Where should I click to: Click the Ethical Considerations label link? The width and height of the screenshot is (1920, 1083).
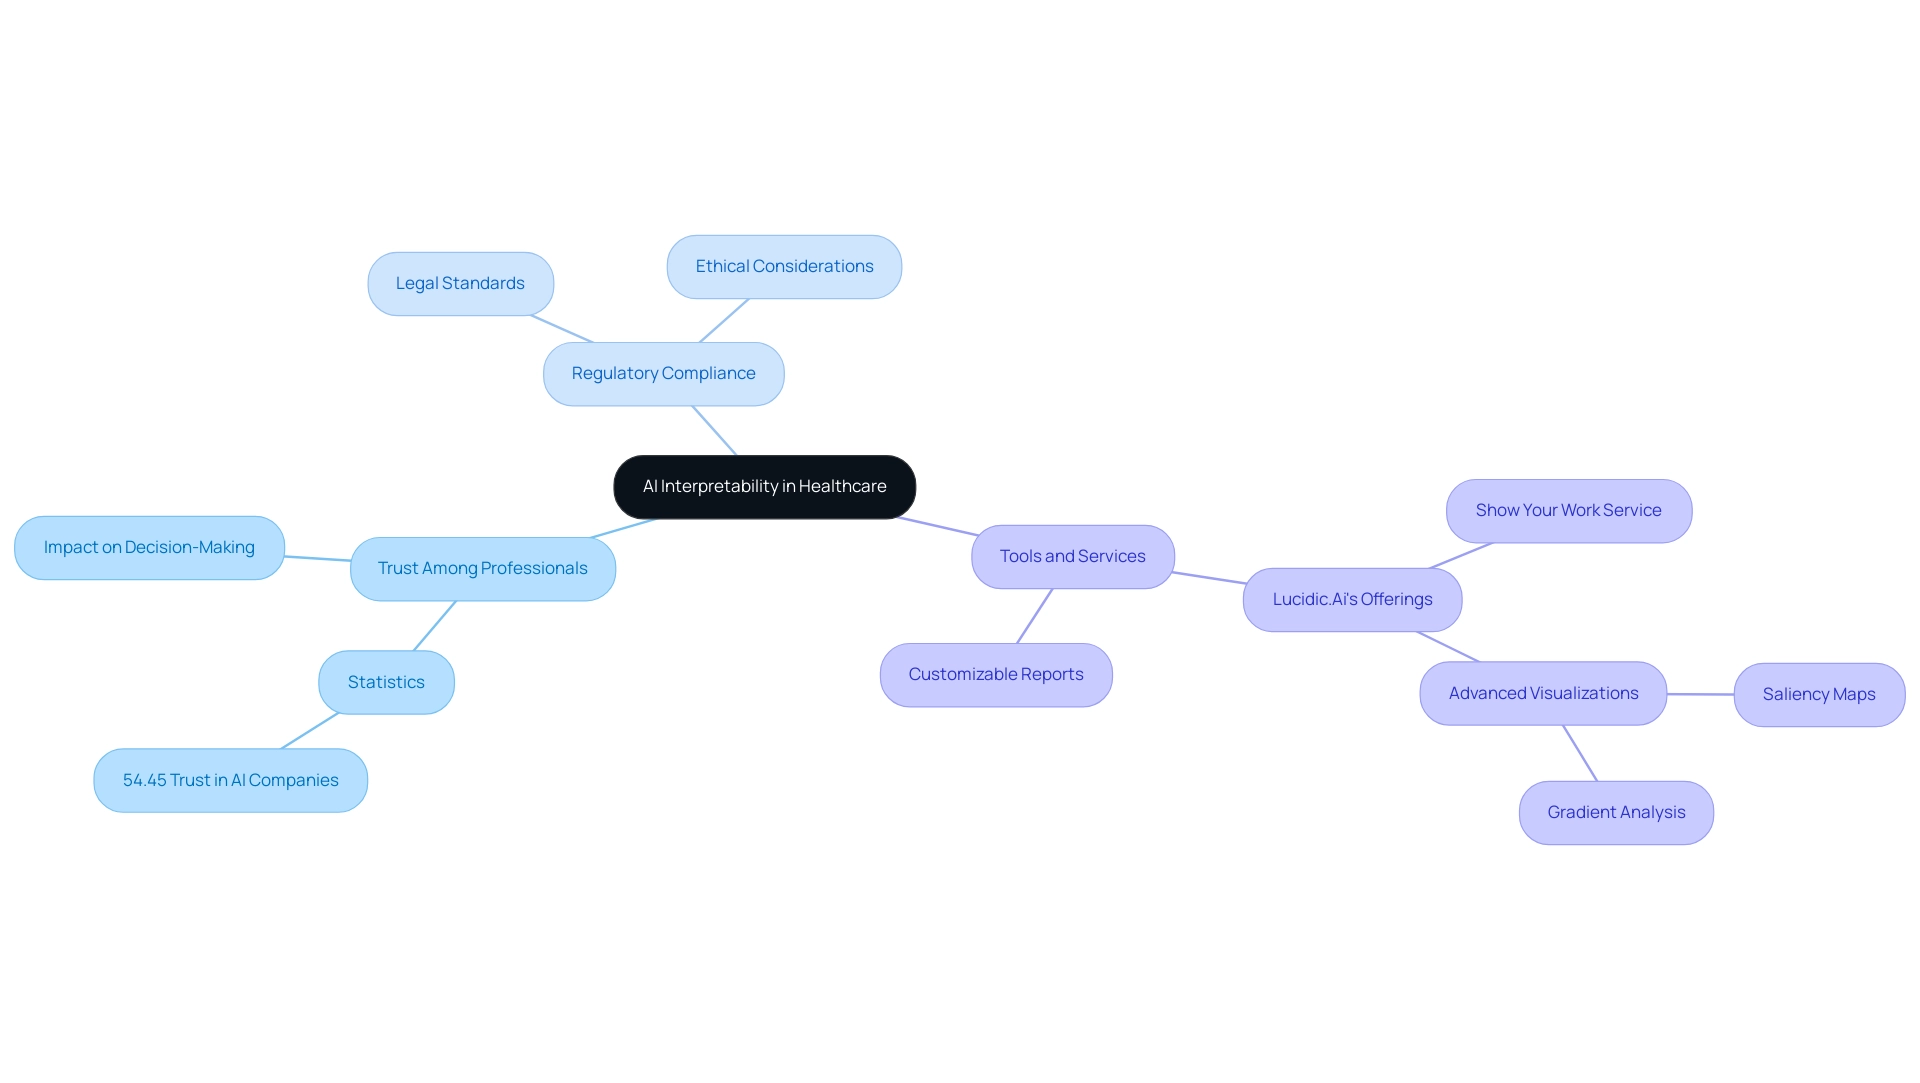tap(783, 265)
